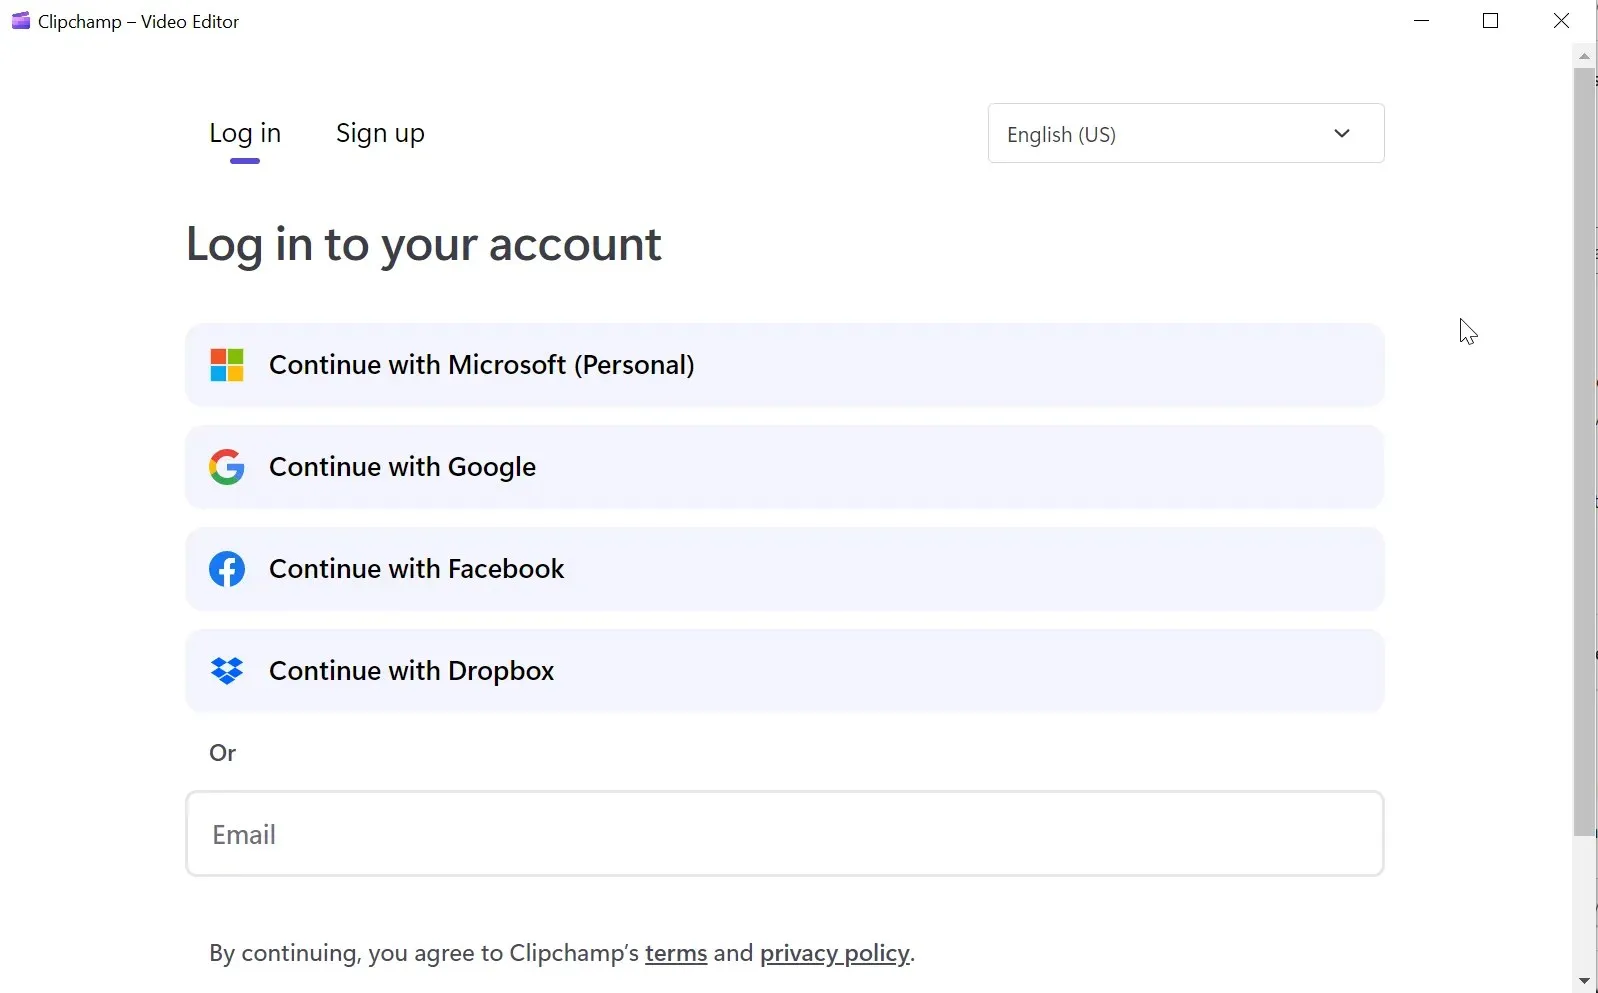Switch to the Log in tab
The width and height of the screenshot is (1598, 993).
[x=245, y=133]
